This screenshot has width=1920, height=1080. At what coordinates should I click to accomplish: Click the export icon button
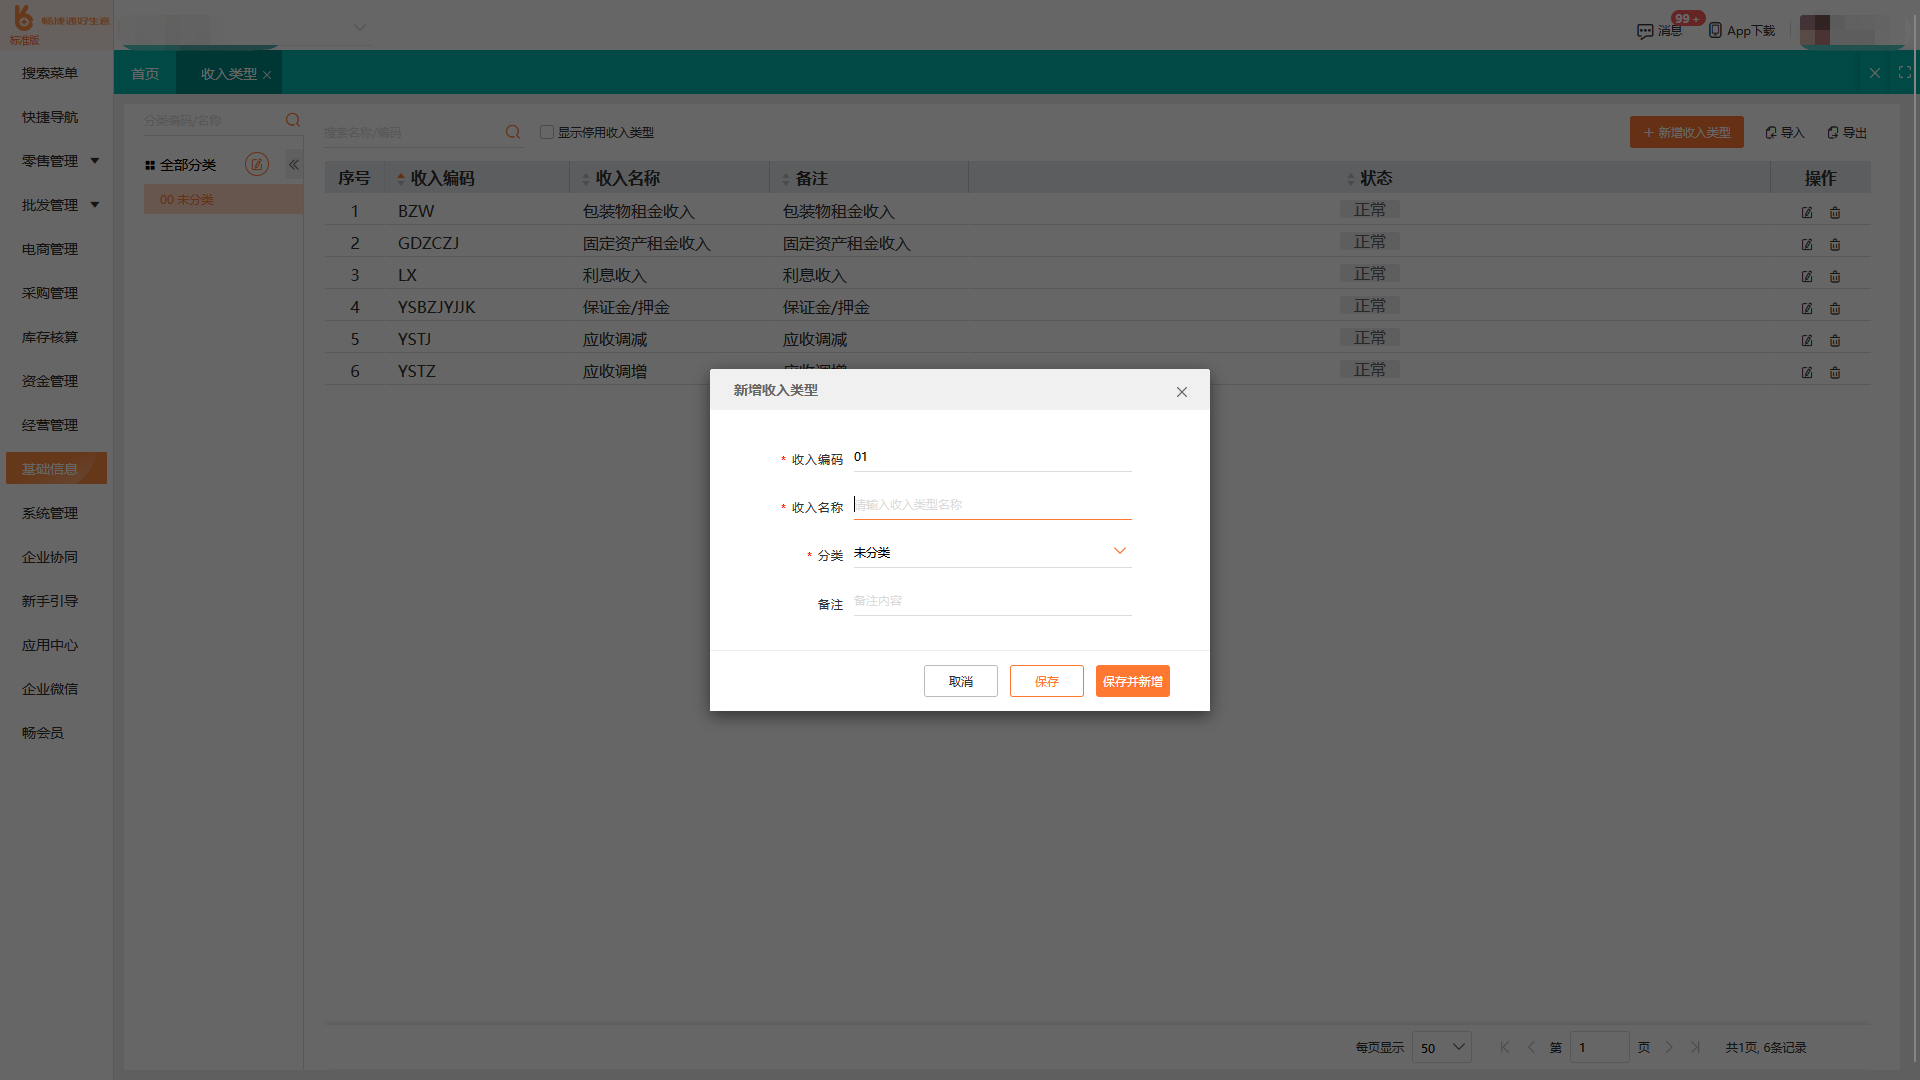click(1846, 132)
